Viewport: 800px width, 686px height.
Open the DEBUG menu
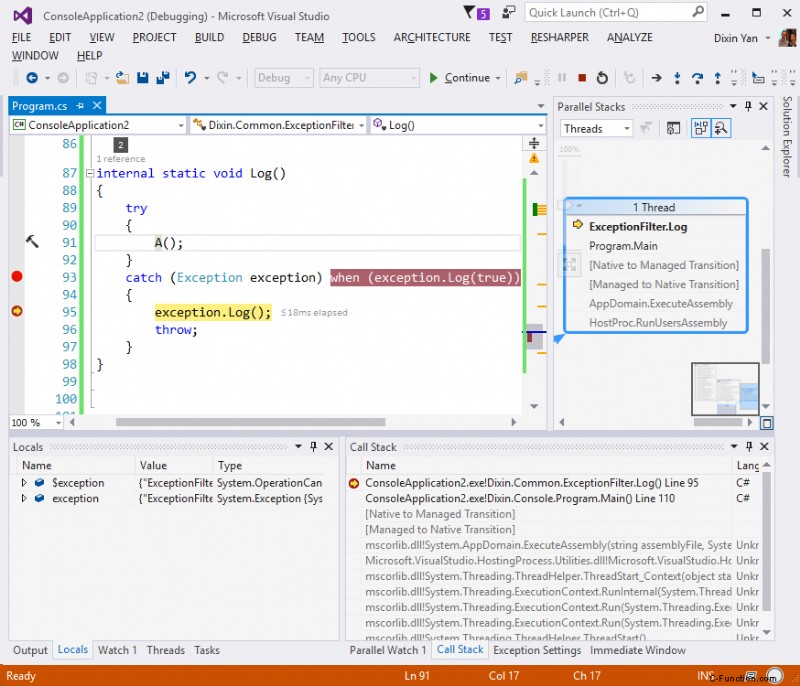(259, 37)
